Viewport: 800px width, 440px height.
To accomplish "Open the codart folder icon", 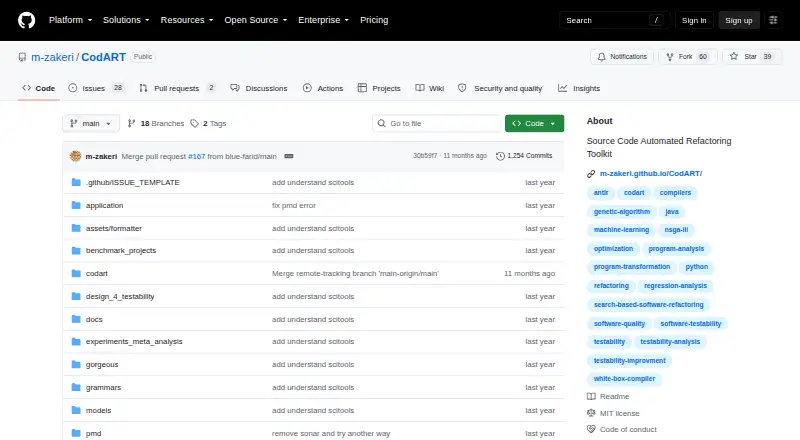I will (x=76, y=274).
